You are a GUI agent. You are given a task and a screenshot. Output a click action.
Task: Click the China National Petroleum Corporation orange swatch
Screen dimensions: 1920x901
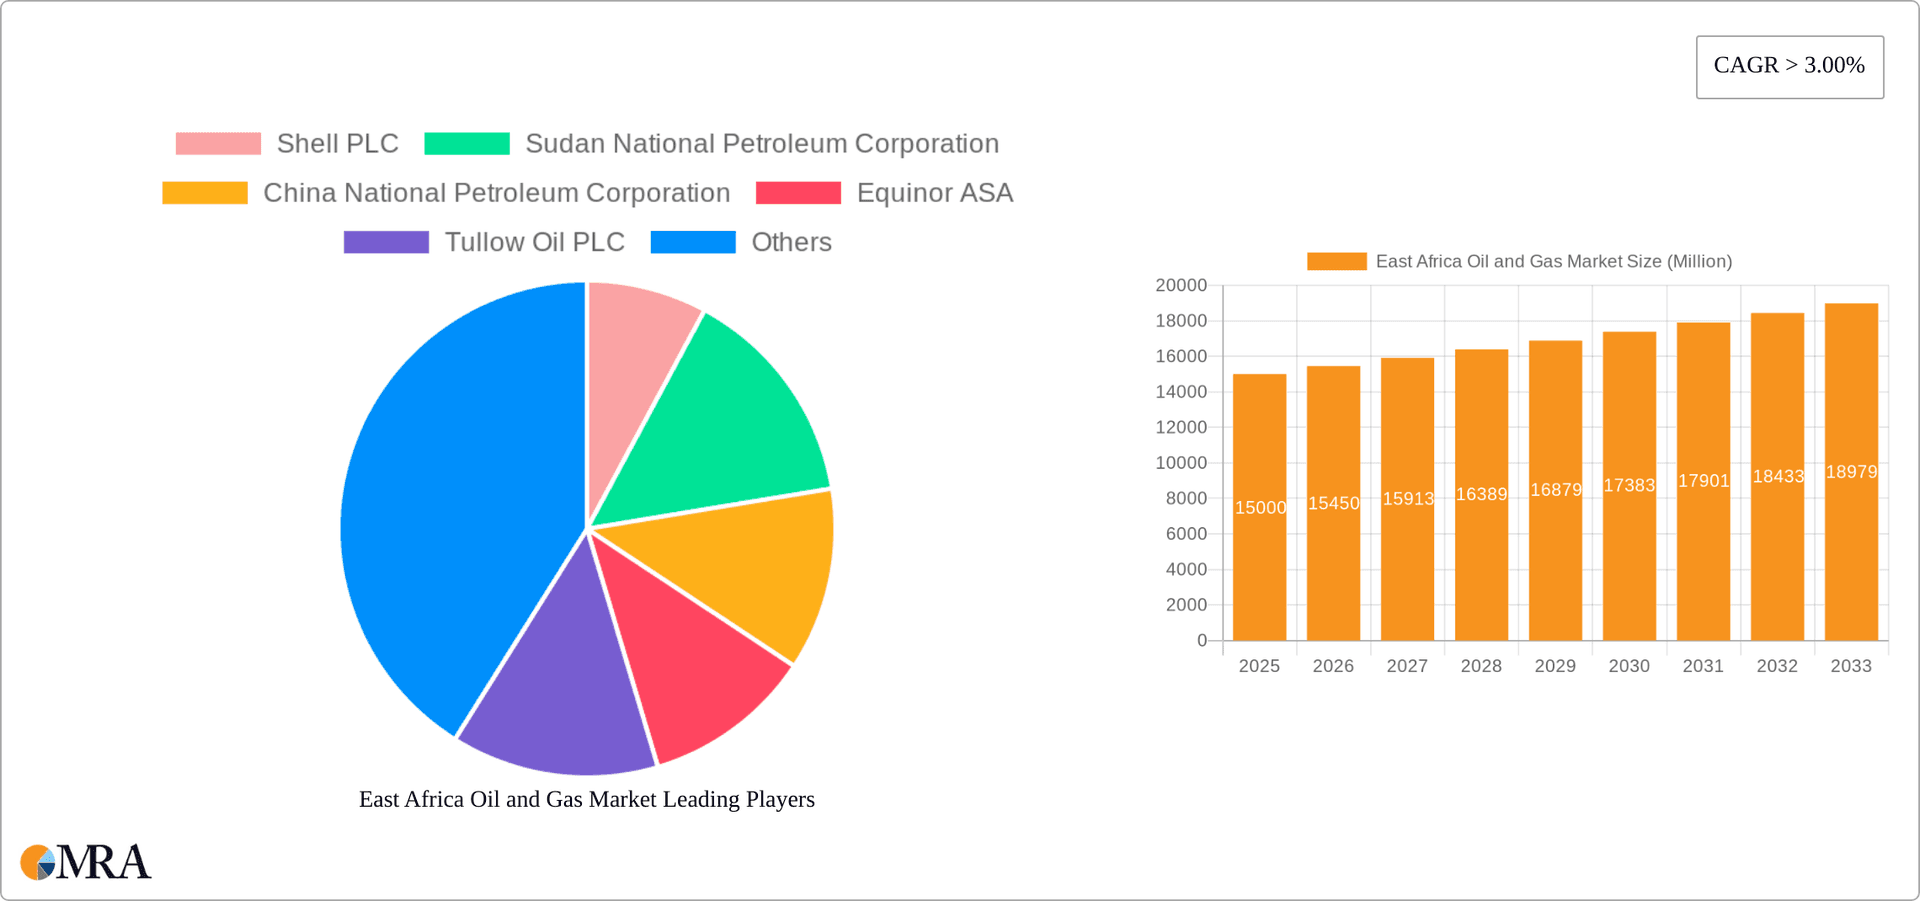pos(204,192)
